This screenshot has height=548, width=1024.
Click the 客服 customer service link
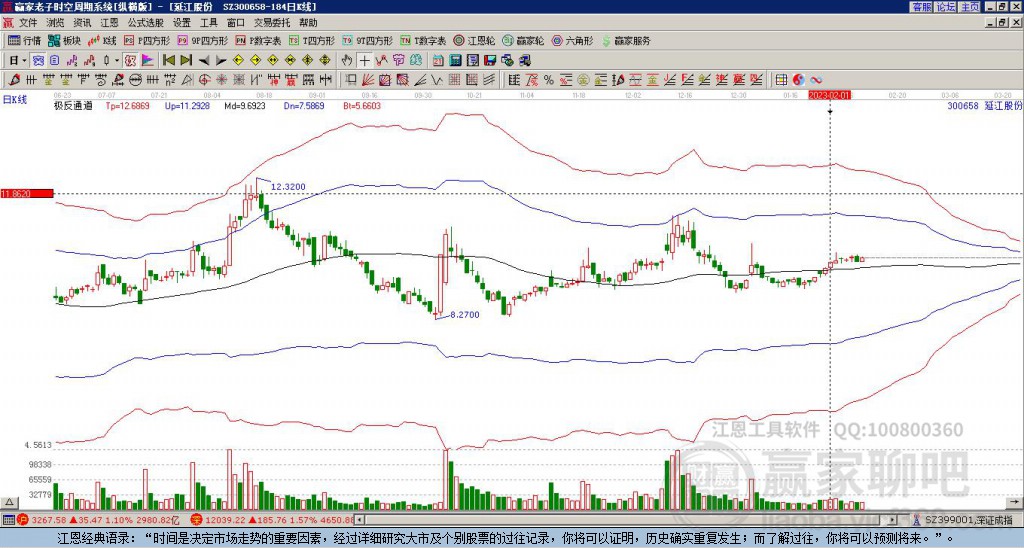(921, 6)
